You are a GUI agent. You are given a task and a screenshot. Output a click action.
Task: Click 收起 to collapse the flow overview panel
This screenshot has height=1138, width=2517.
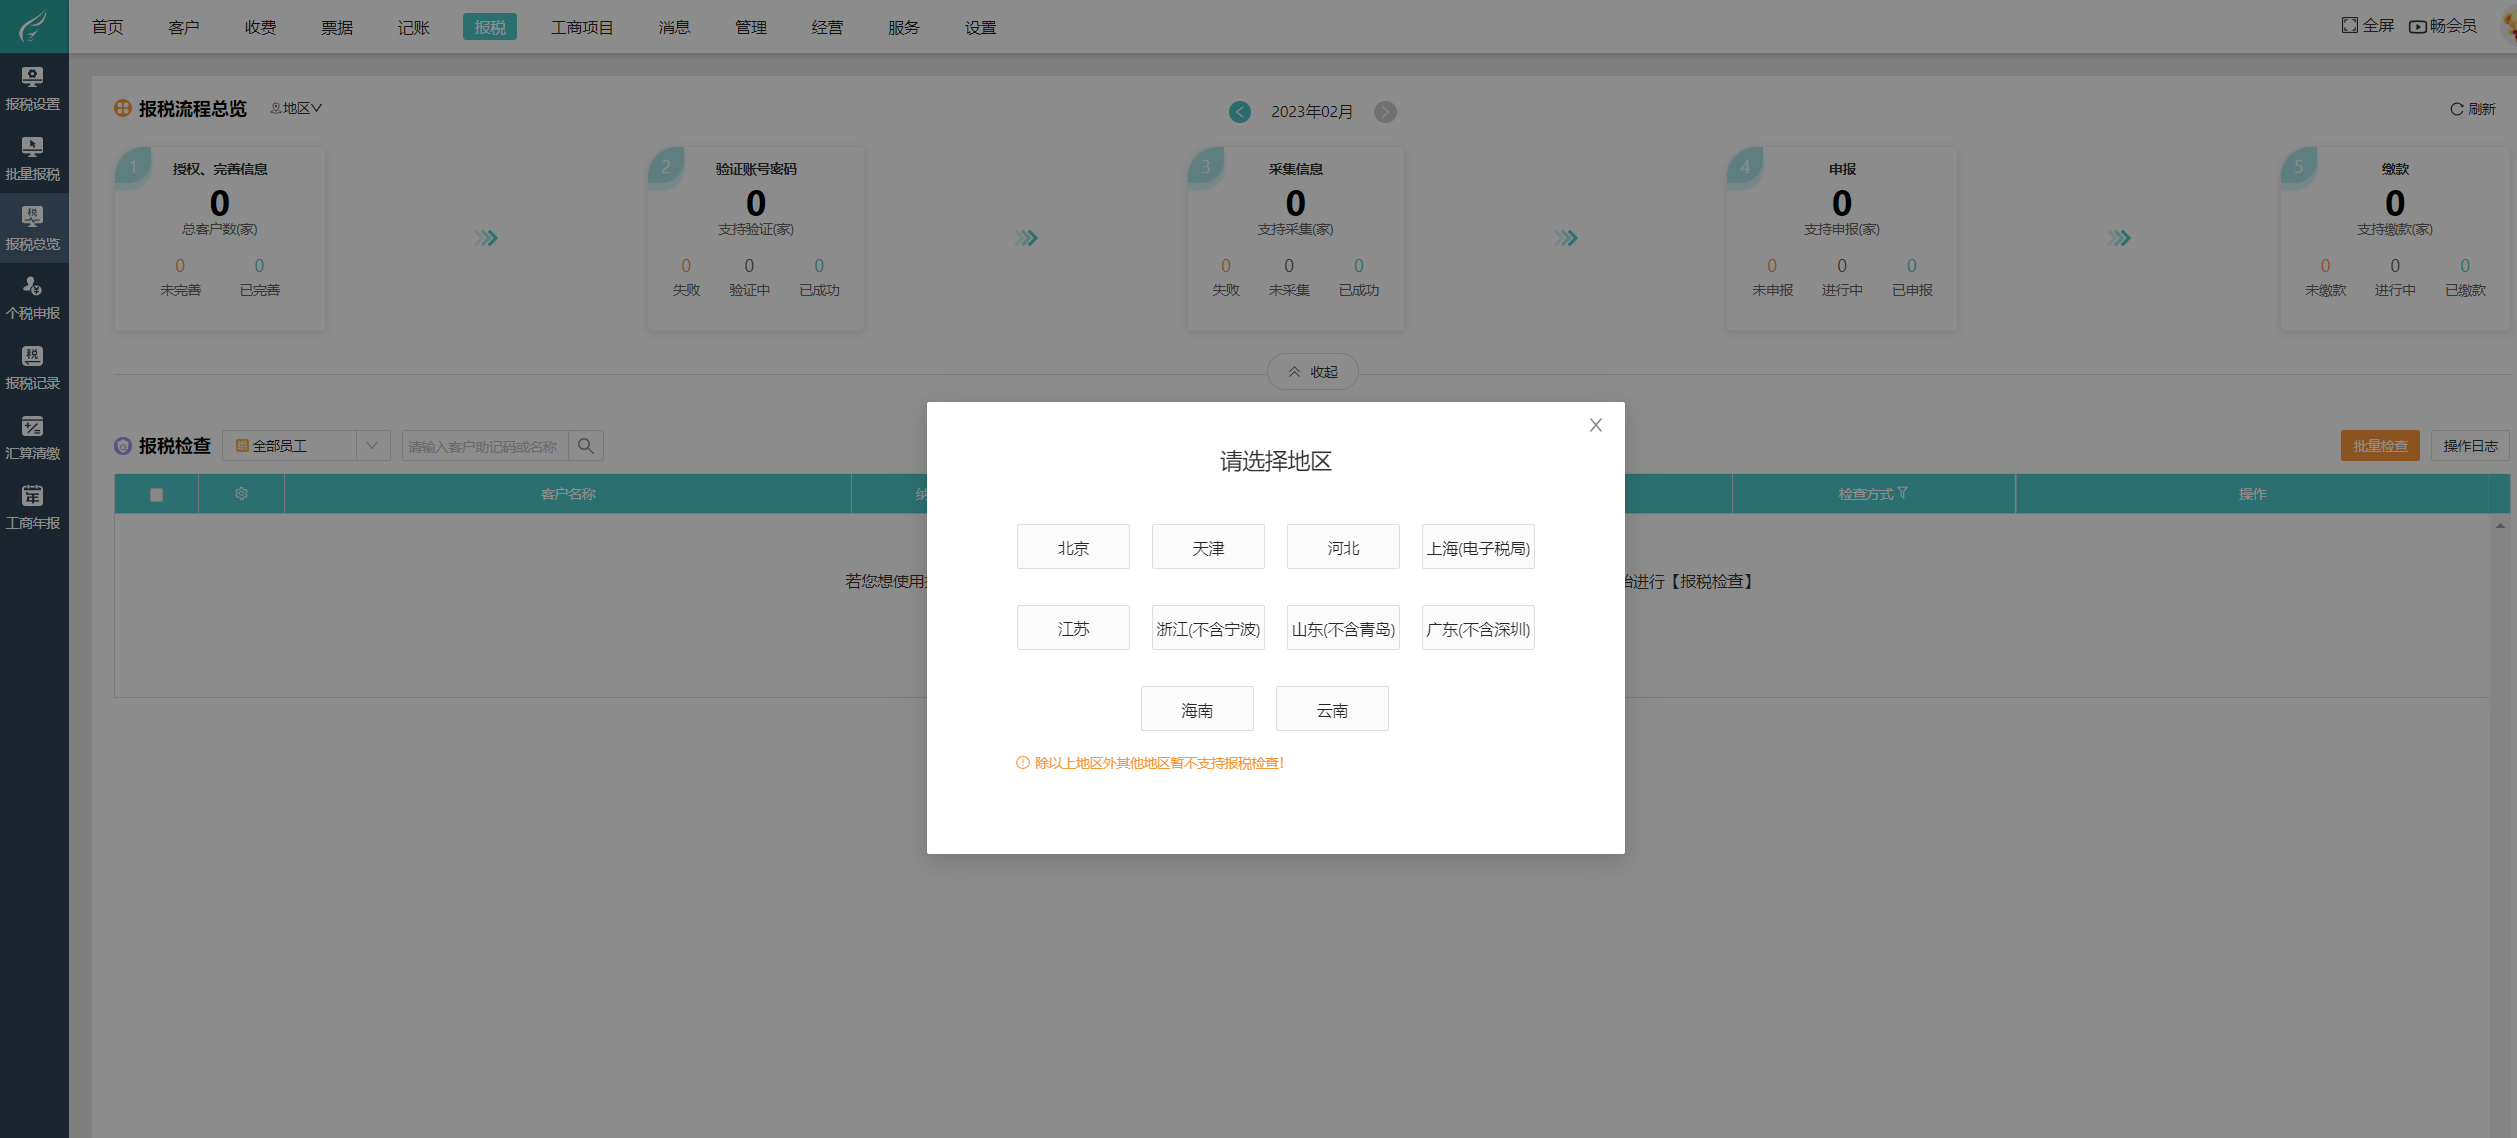[x=1315, y=371]
